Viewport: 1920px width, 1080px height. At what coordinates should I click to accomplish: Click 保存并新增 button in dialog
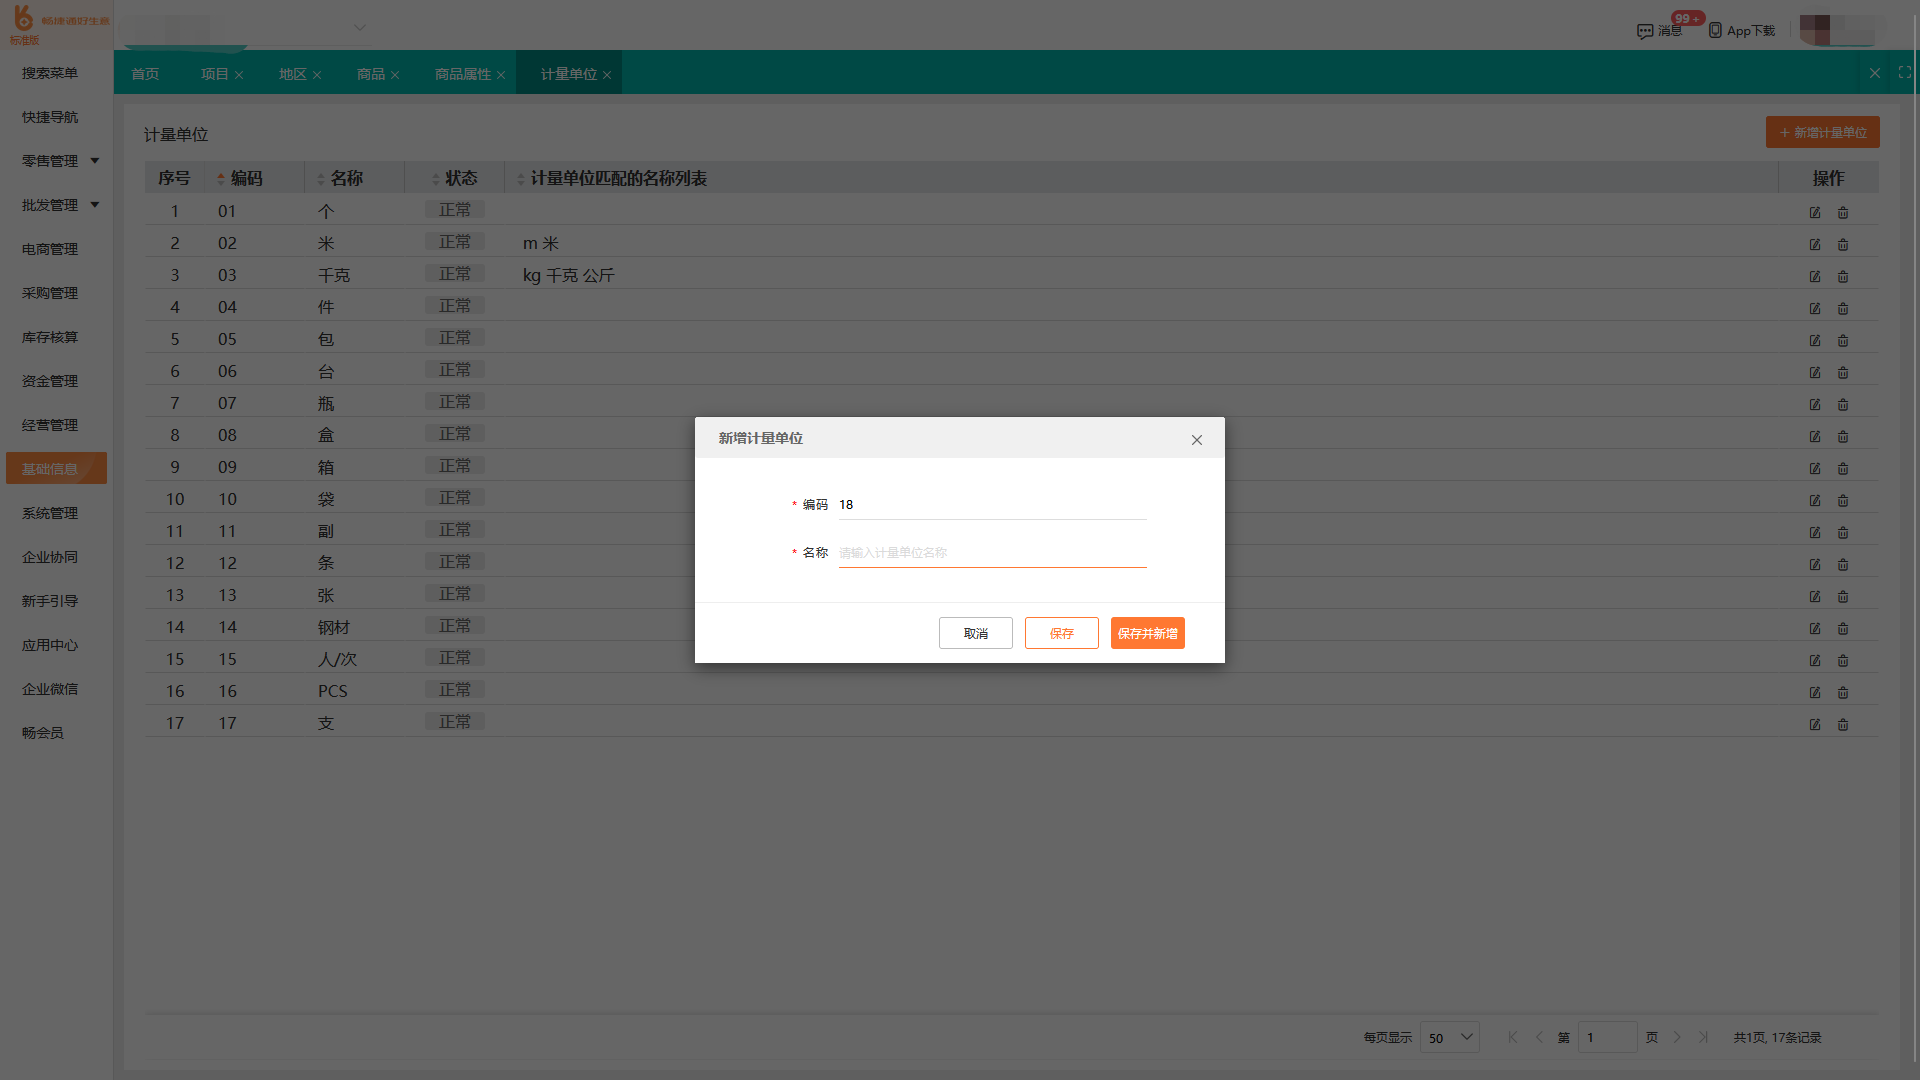(1147, 633)
